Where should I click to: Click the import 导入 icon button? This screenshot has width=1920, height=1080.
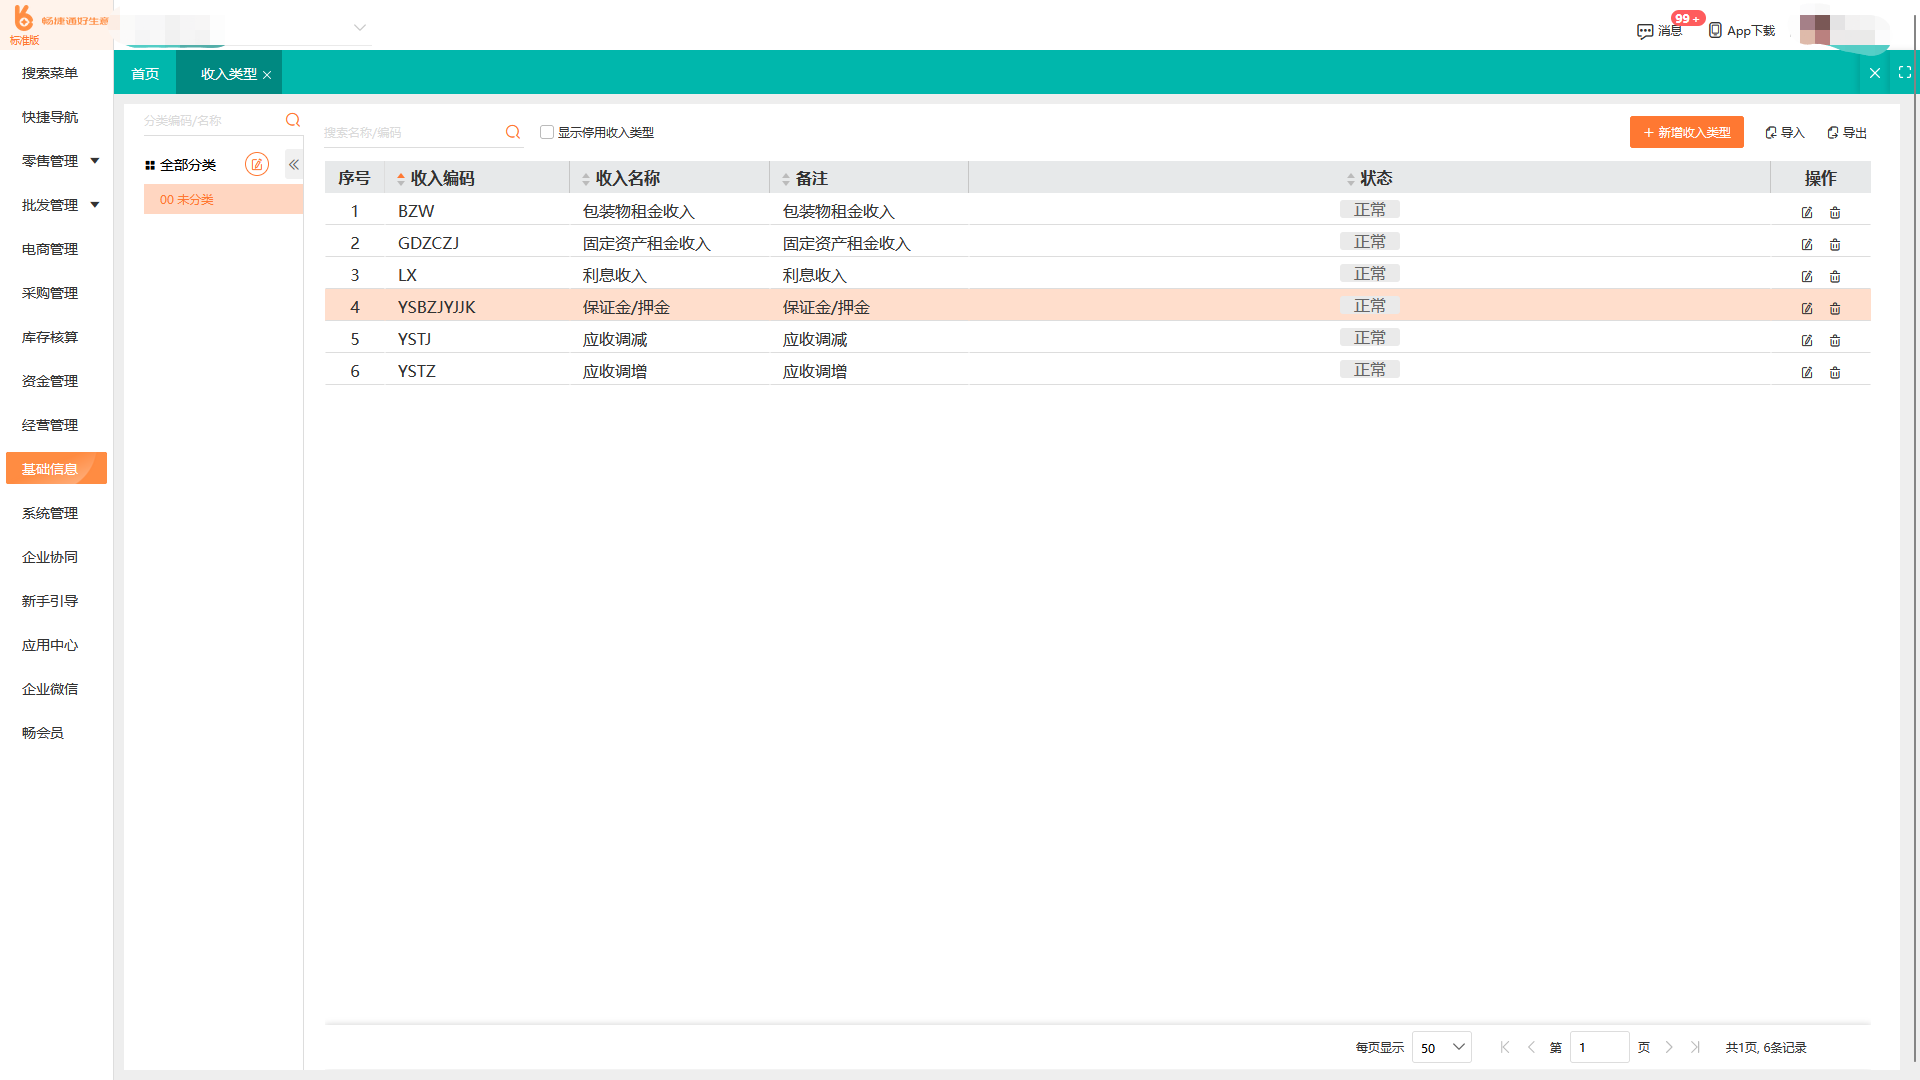tap(1785, 132)
